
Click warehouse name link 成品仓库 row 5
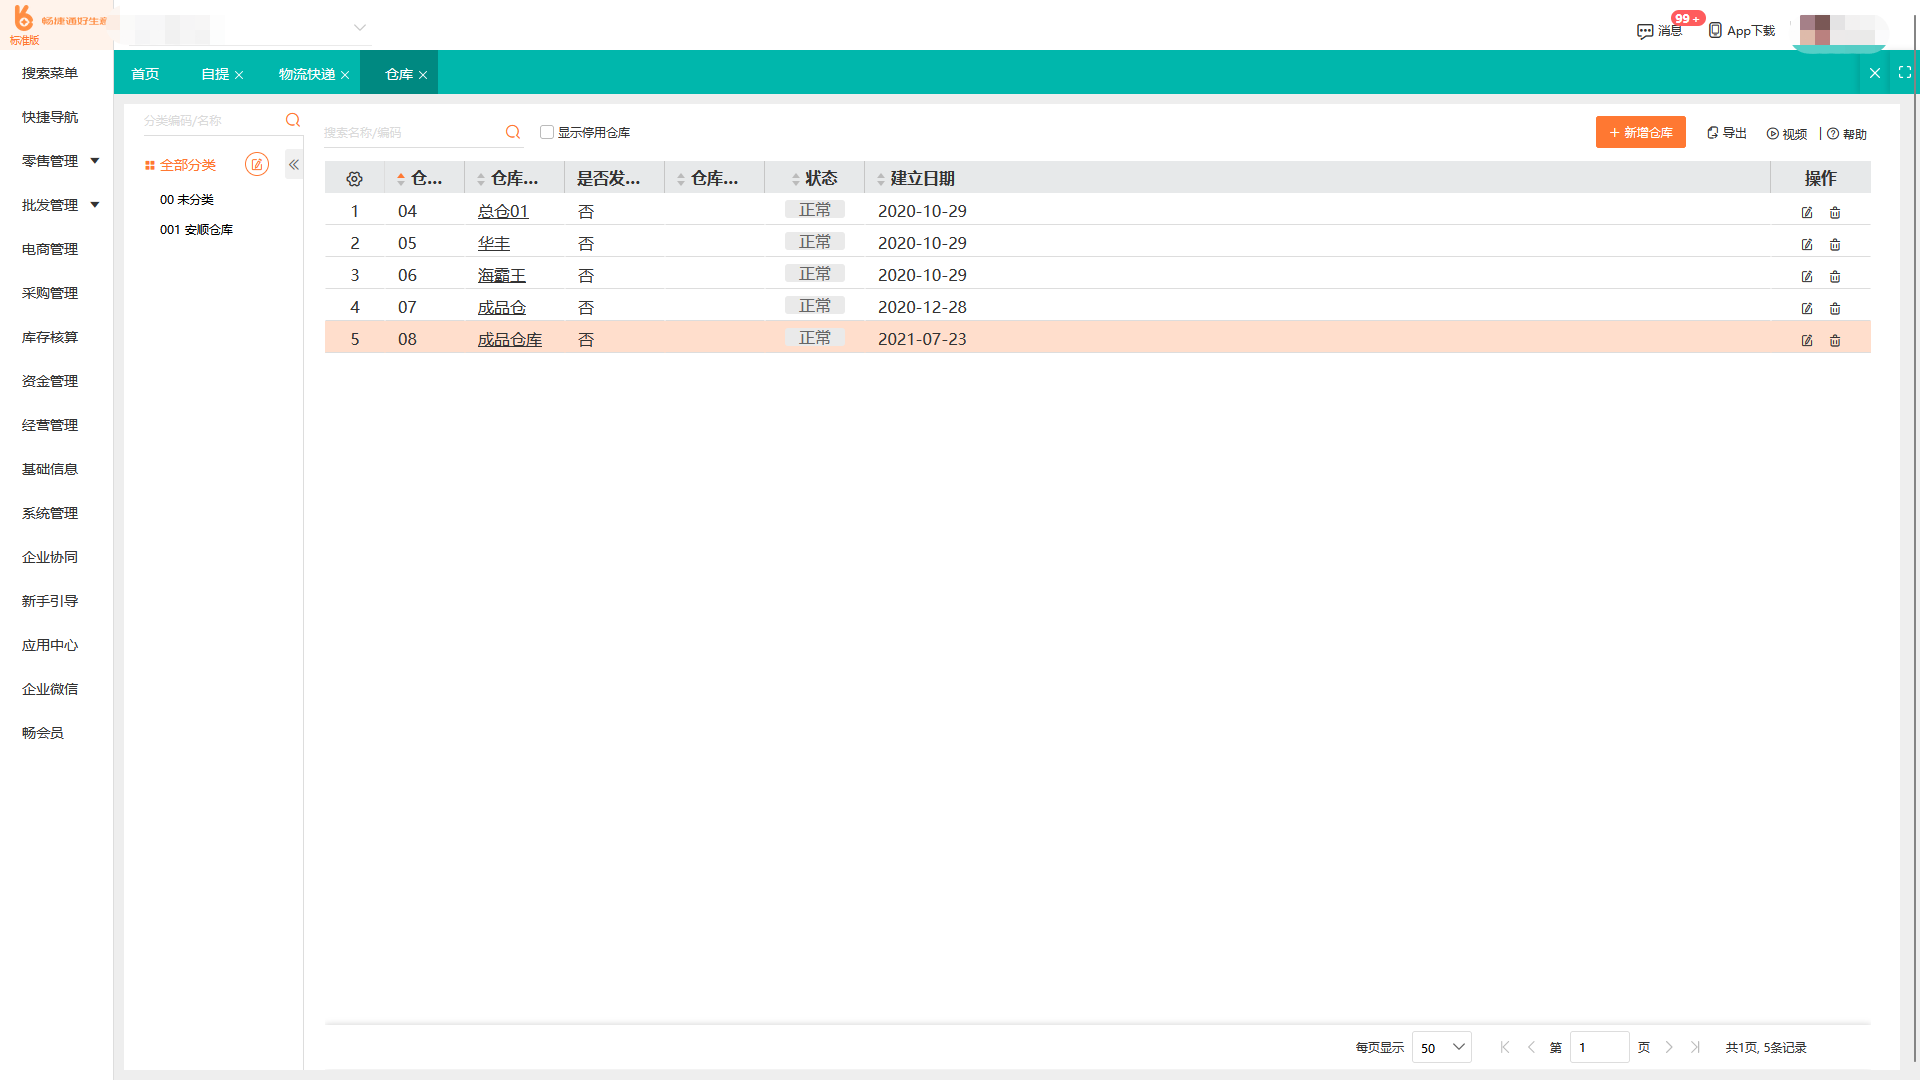click(x=508, y=339)
